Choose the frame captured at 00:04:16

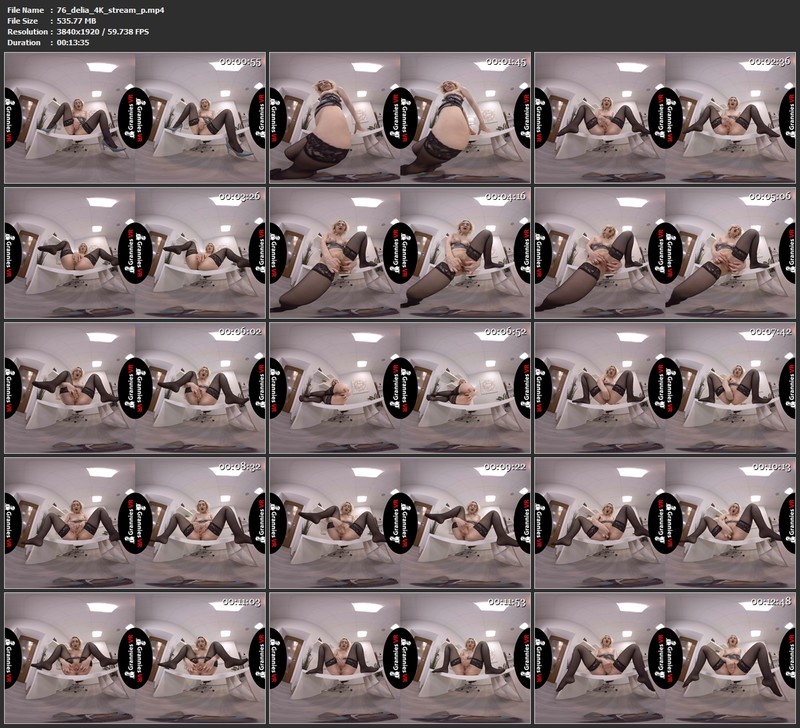(400, 252)
